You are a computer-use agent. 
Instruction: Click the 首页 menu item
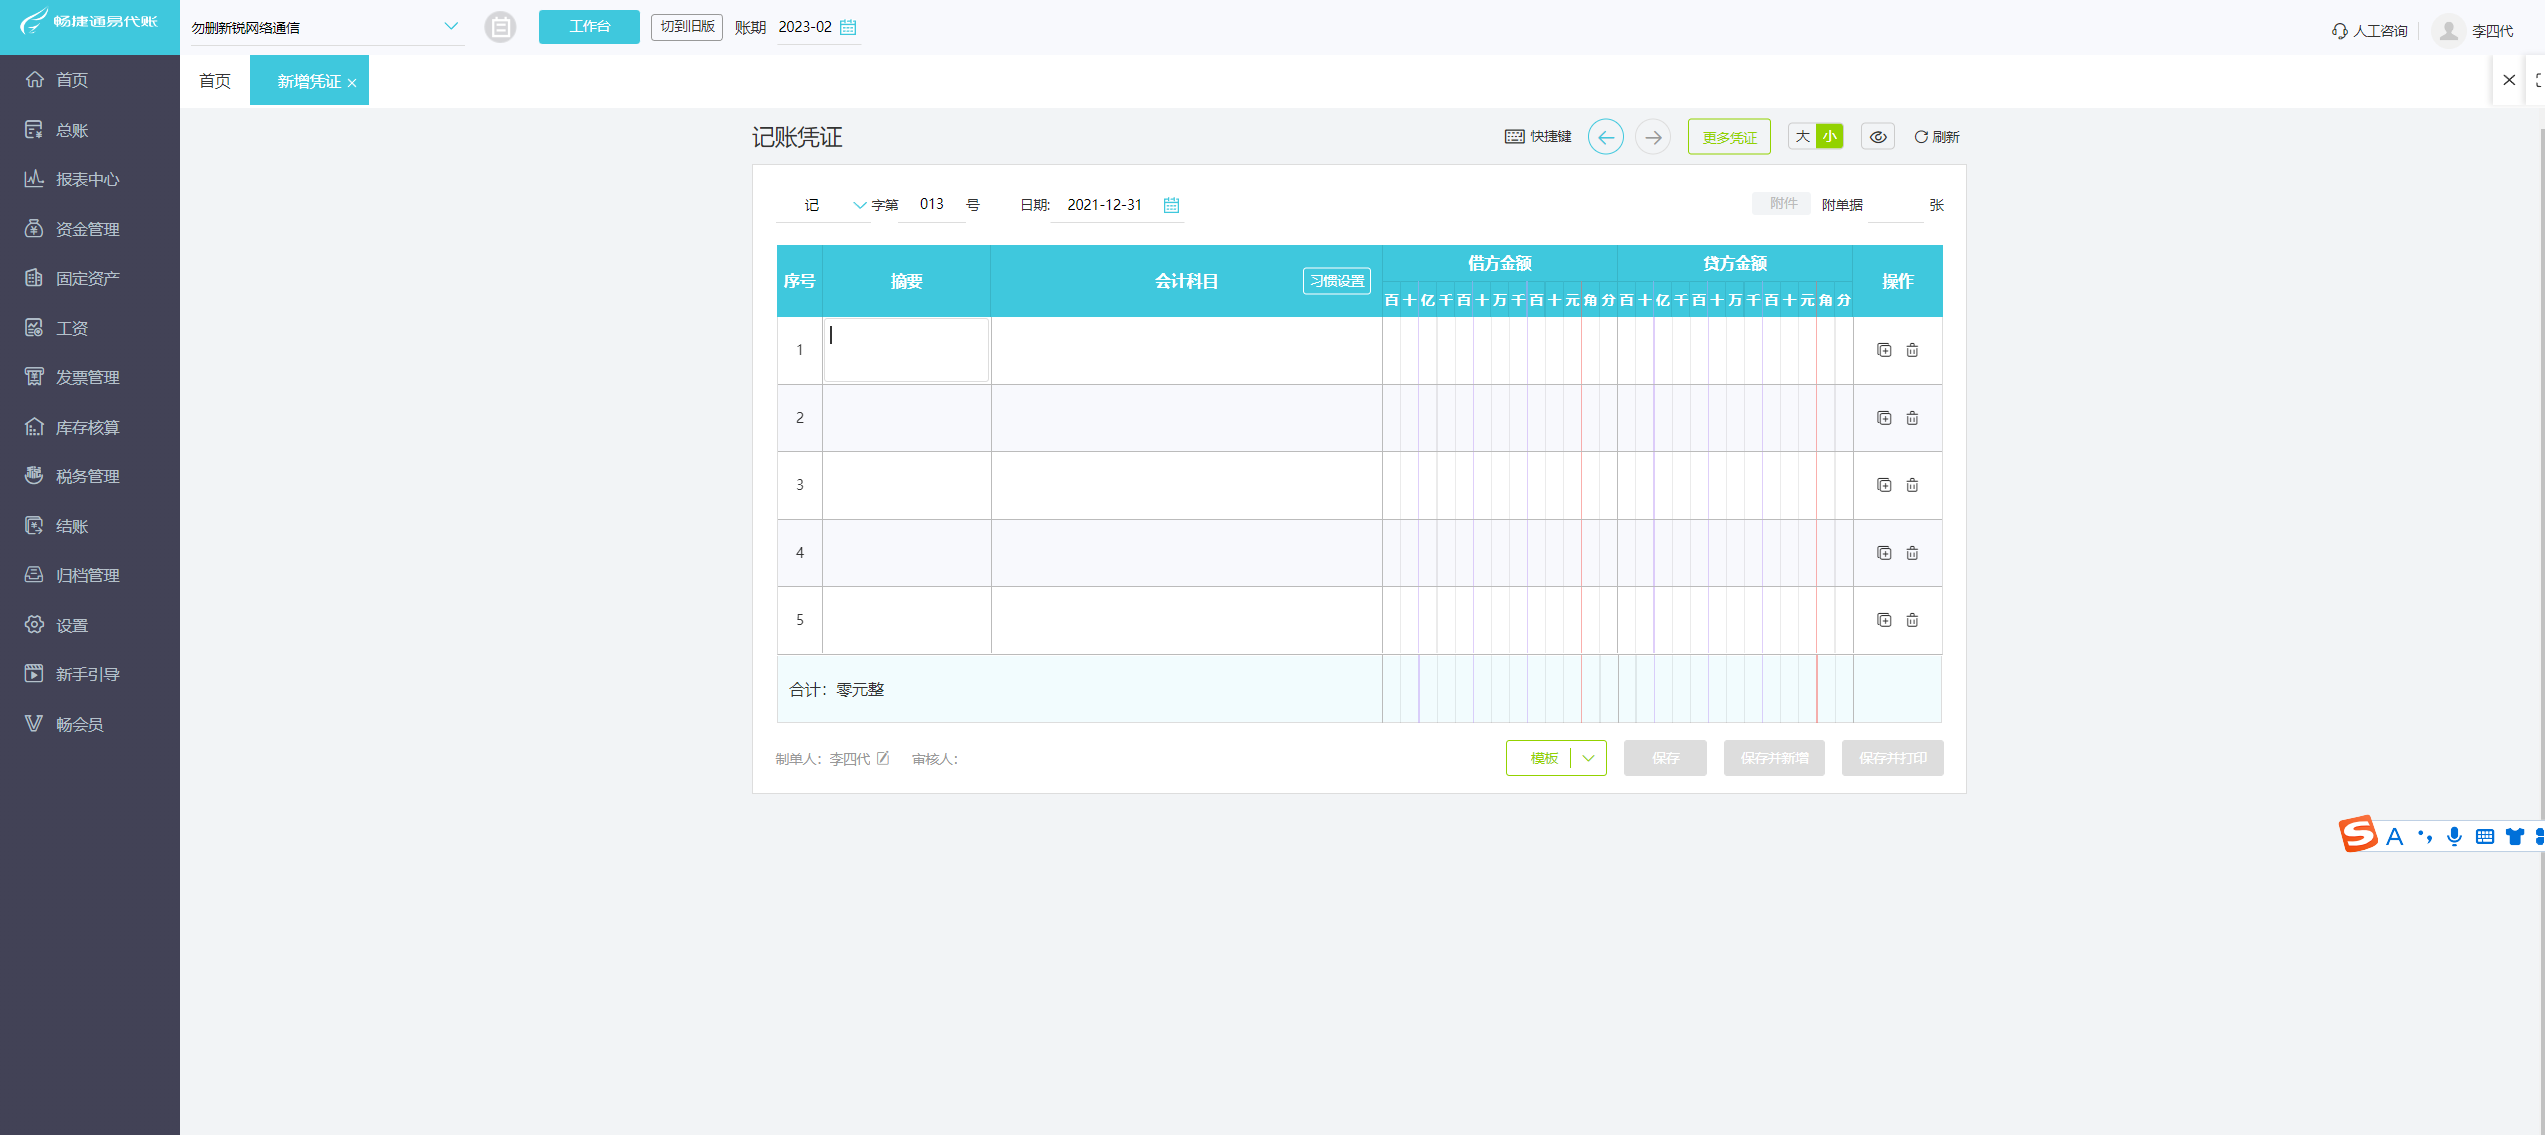pyautogui.click(x=89, y=78)
